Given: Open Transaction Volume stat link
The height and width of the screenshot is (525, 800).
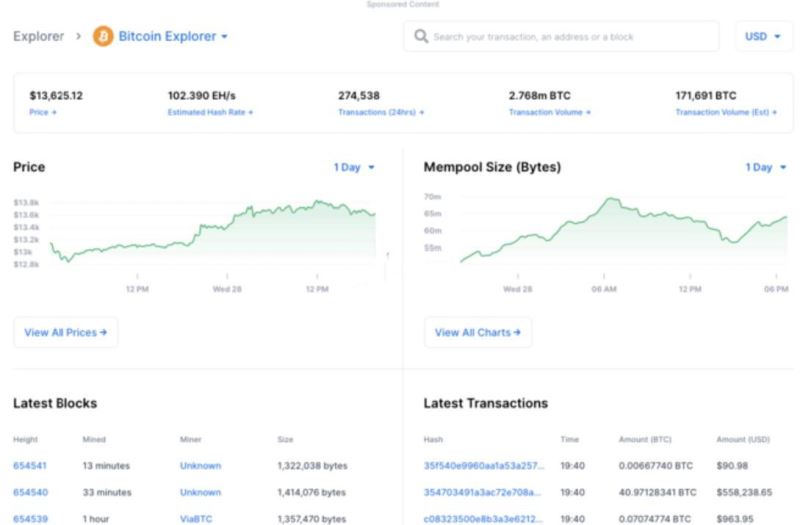Looking at the screenshot, I should click(549, 113).
